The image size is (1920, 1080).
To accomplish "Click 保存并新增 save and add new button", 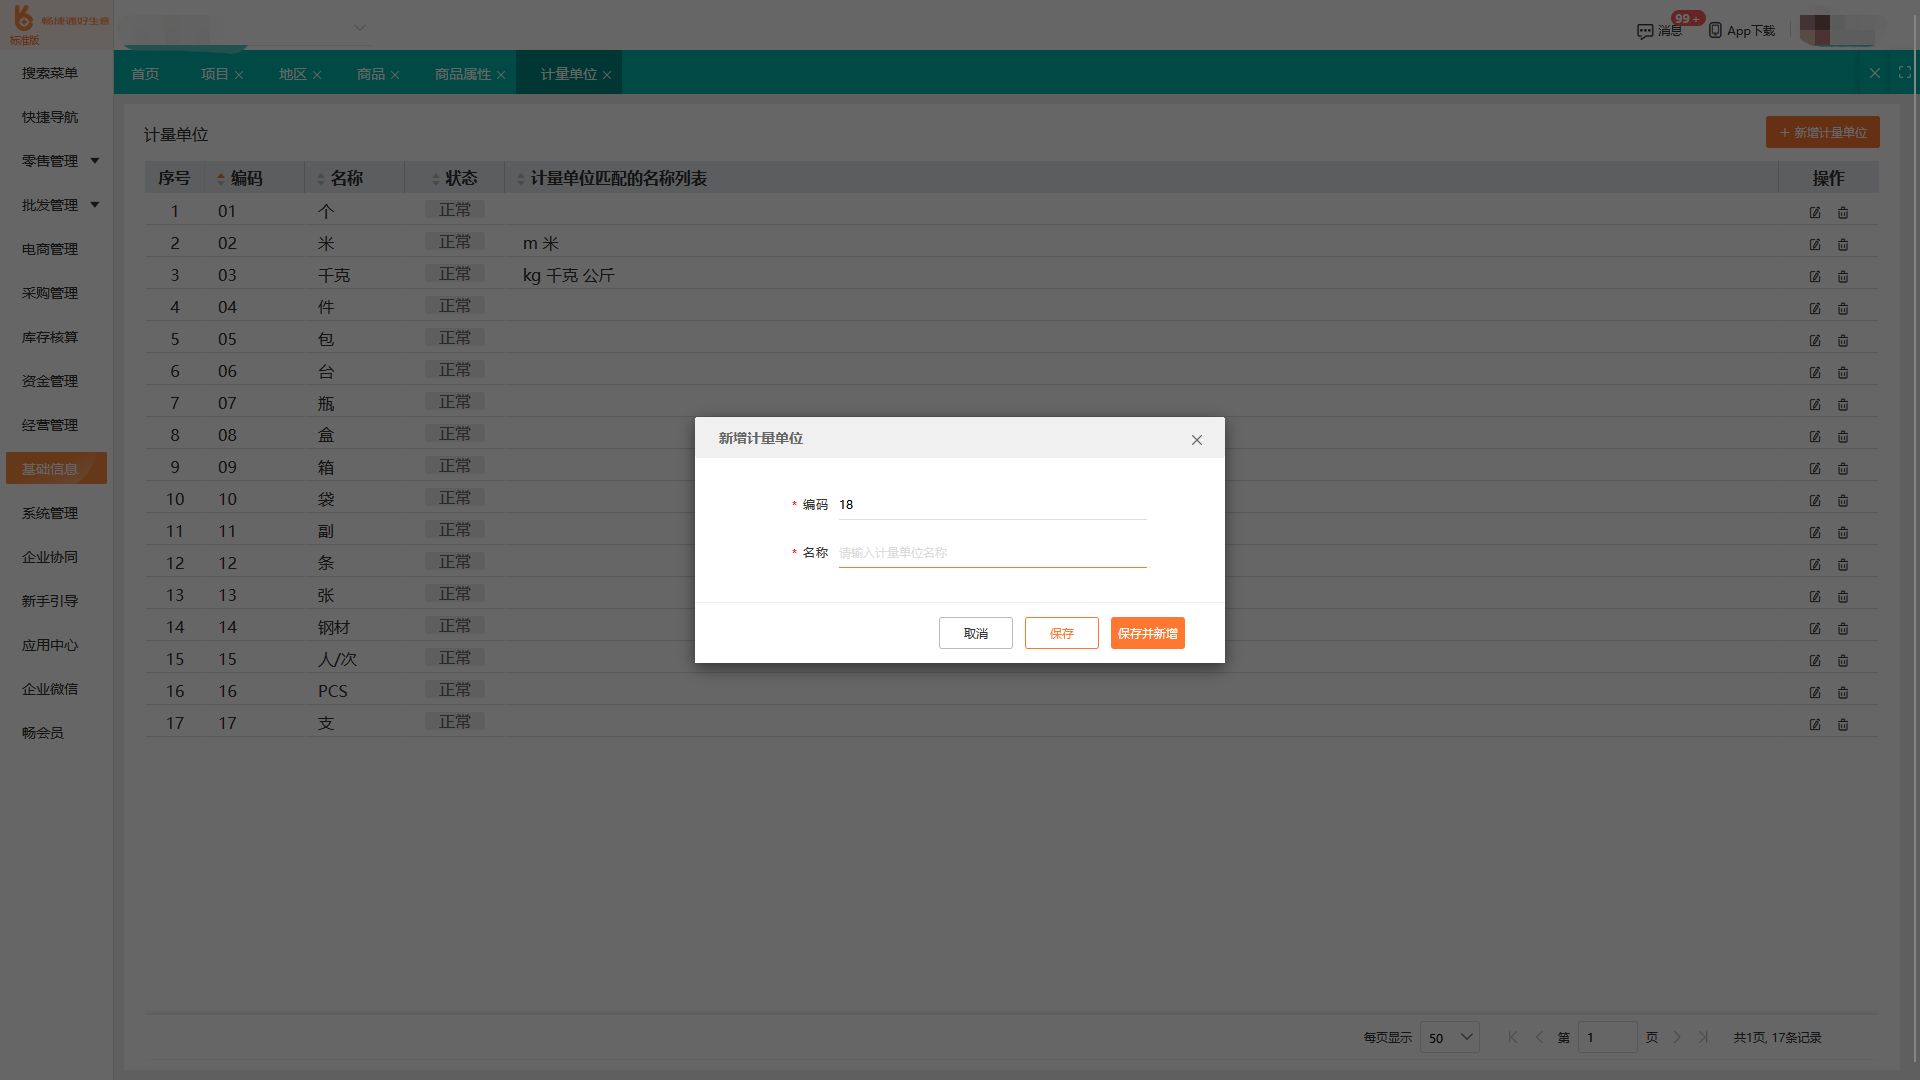I will click(x=1146, y=633).
